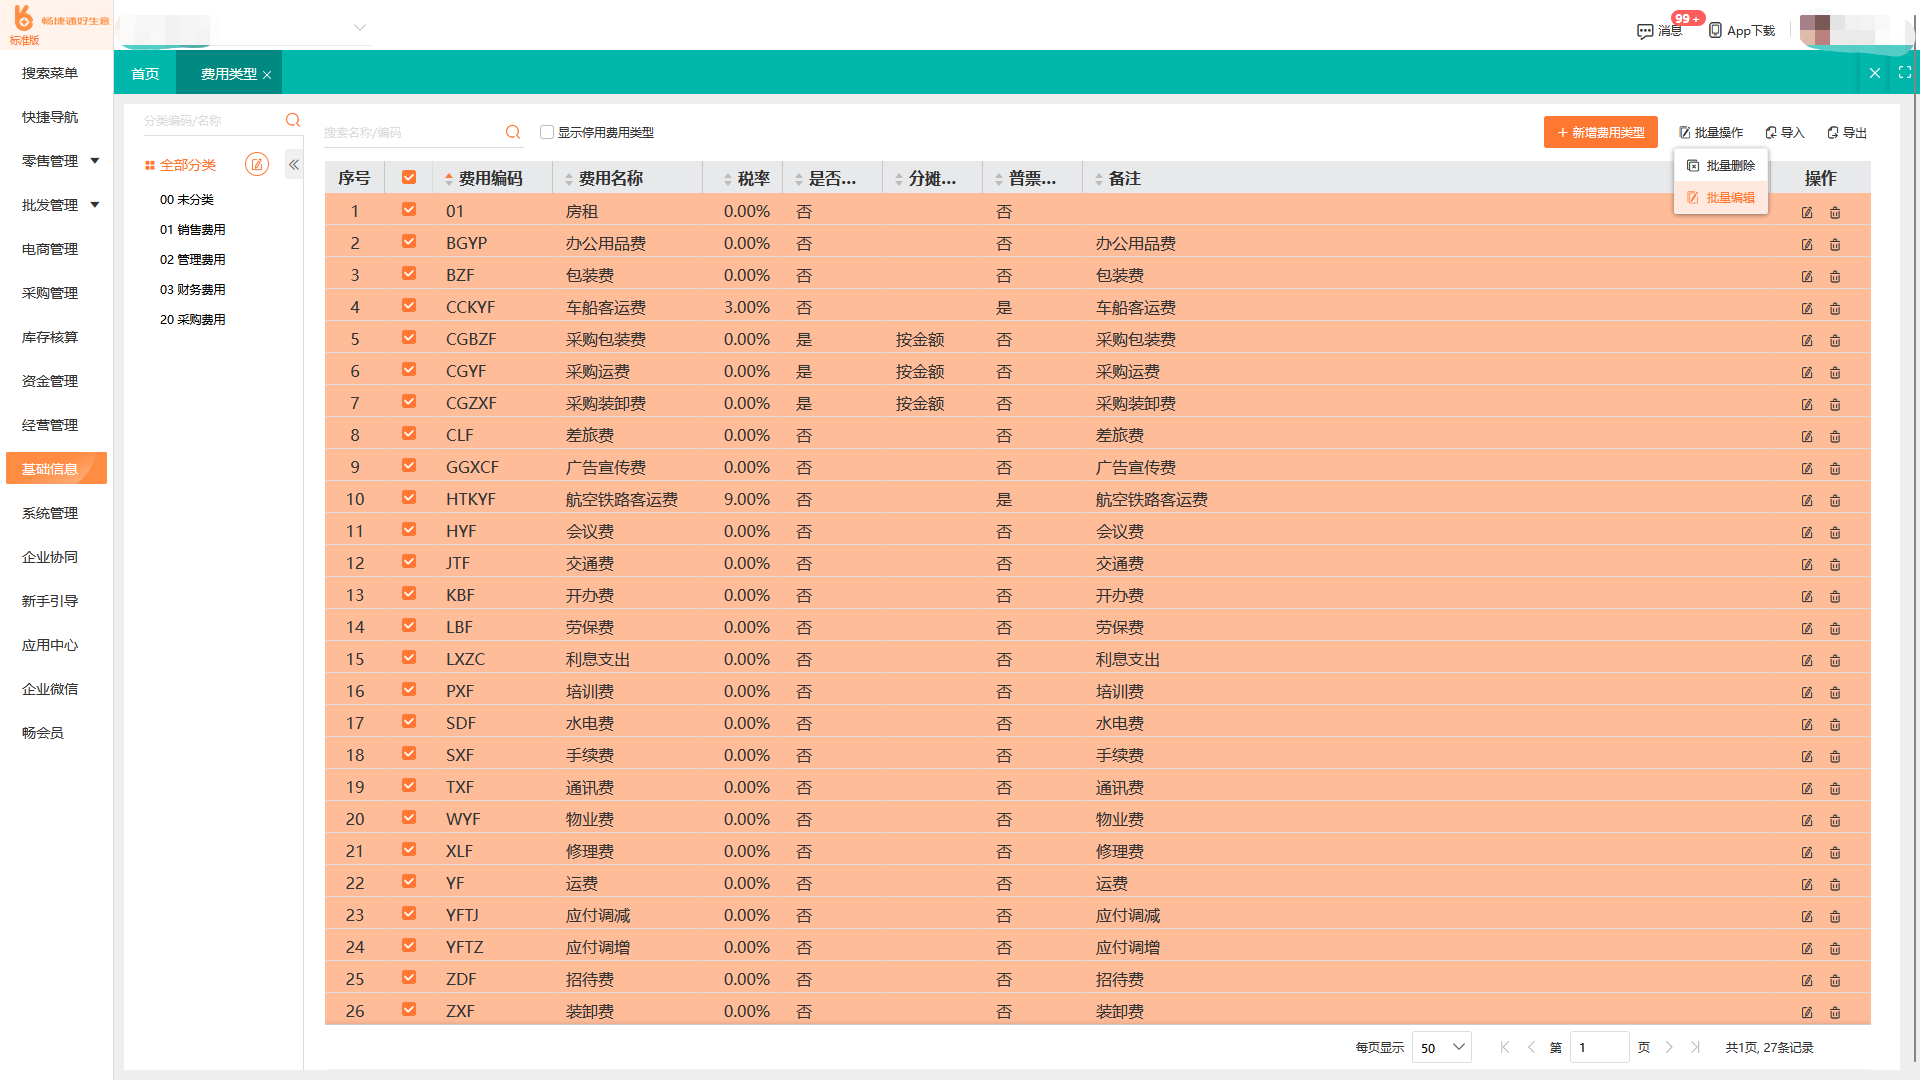Click next page navigation arrow
This screenshot has width=1920, height=1080.
click(x=1664, y=1048)
